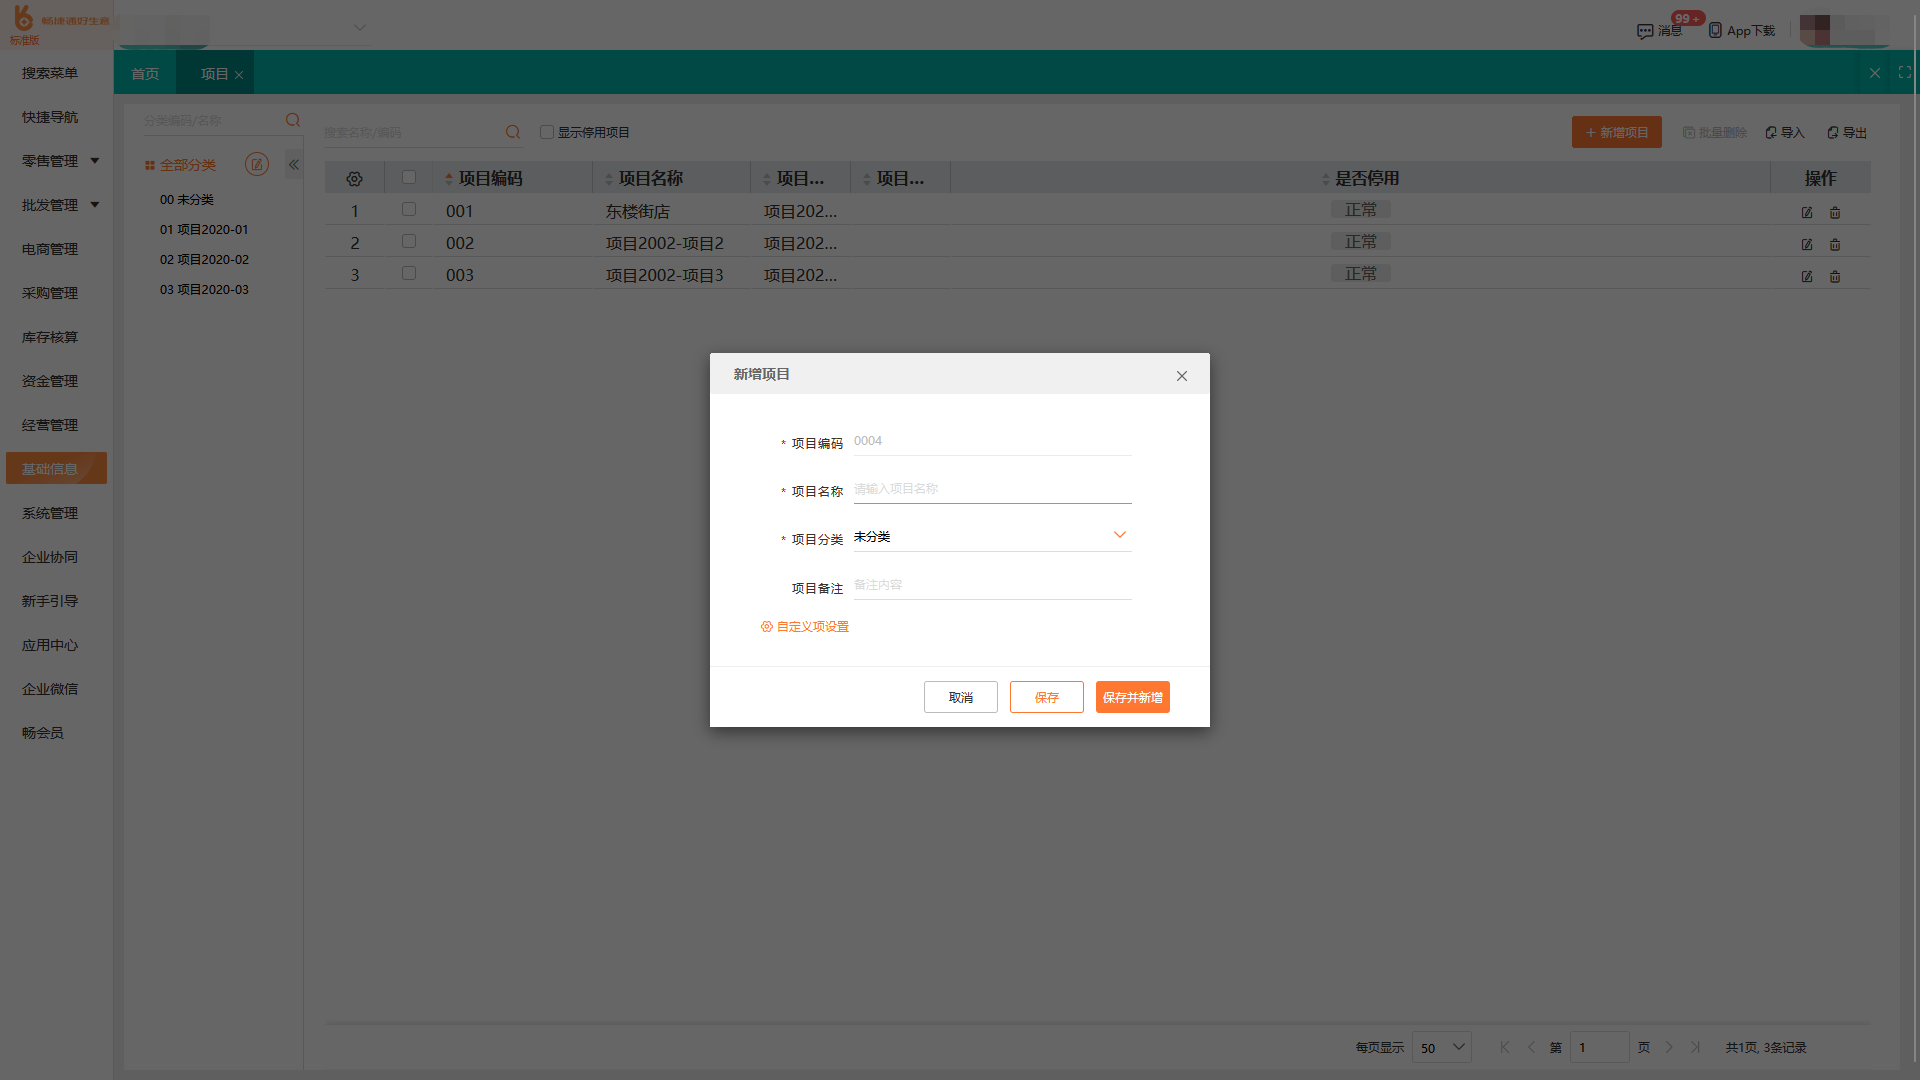Click the collapse sidebar arrow icon
Screen dimensions: 1920x1080
(294, 165)
